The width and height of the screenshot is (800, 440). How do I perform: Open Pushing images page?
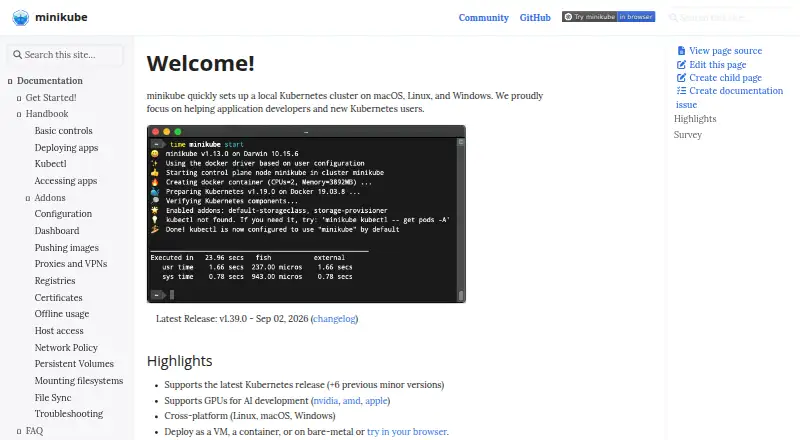(x=67, y=248)
